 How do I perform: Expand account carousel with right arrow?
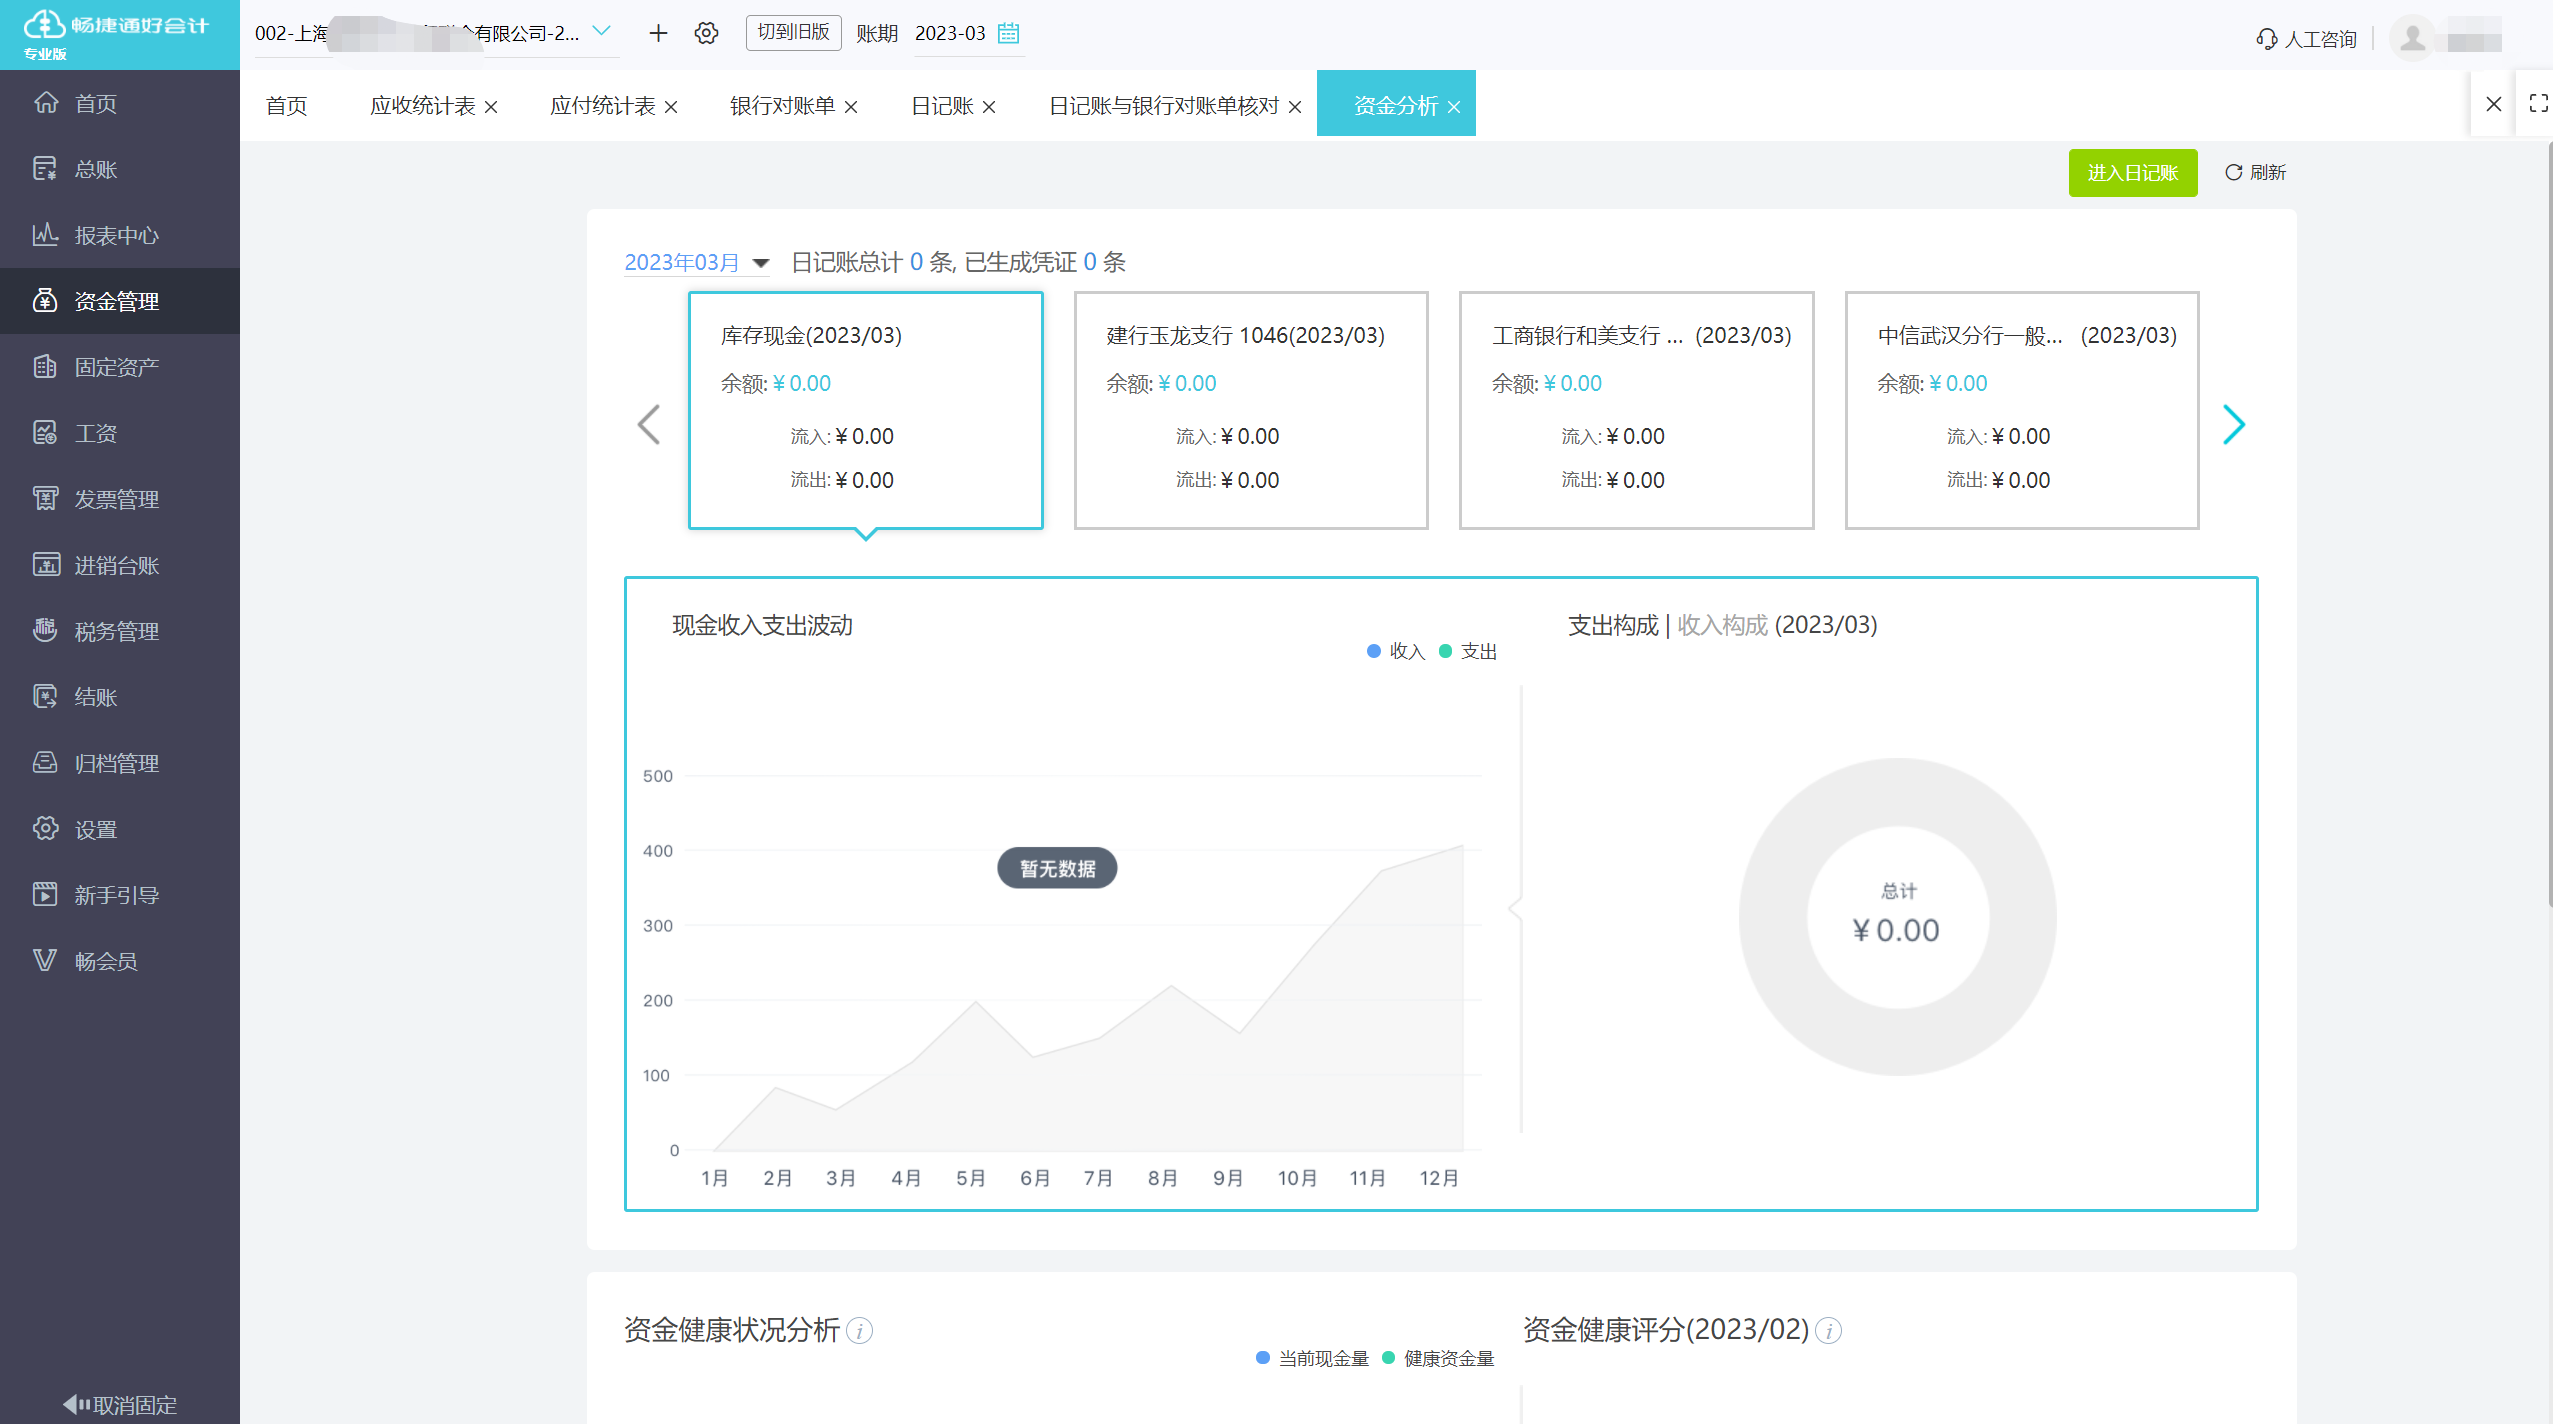coord(2237,424)
